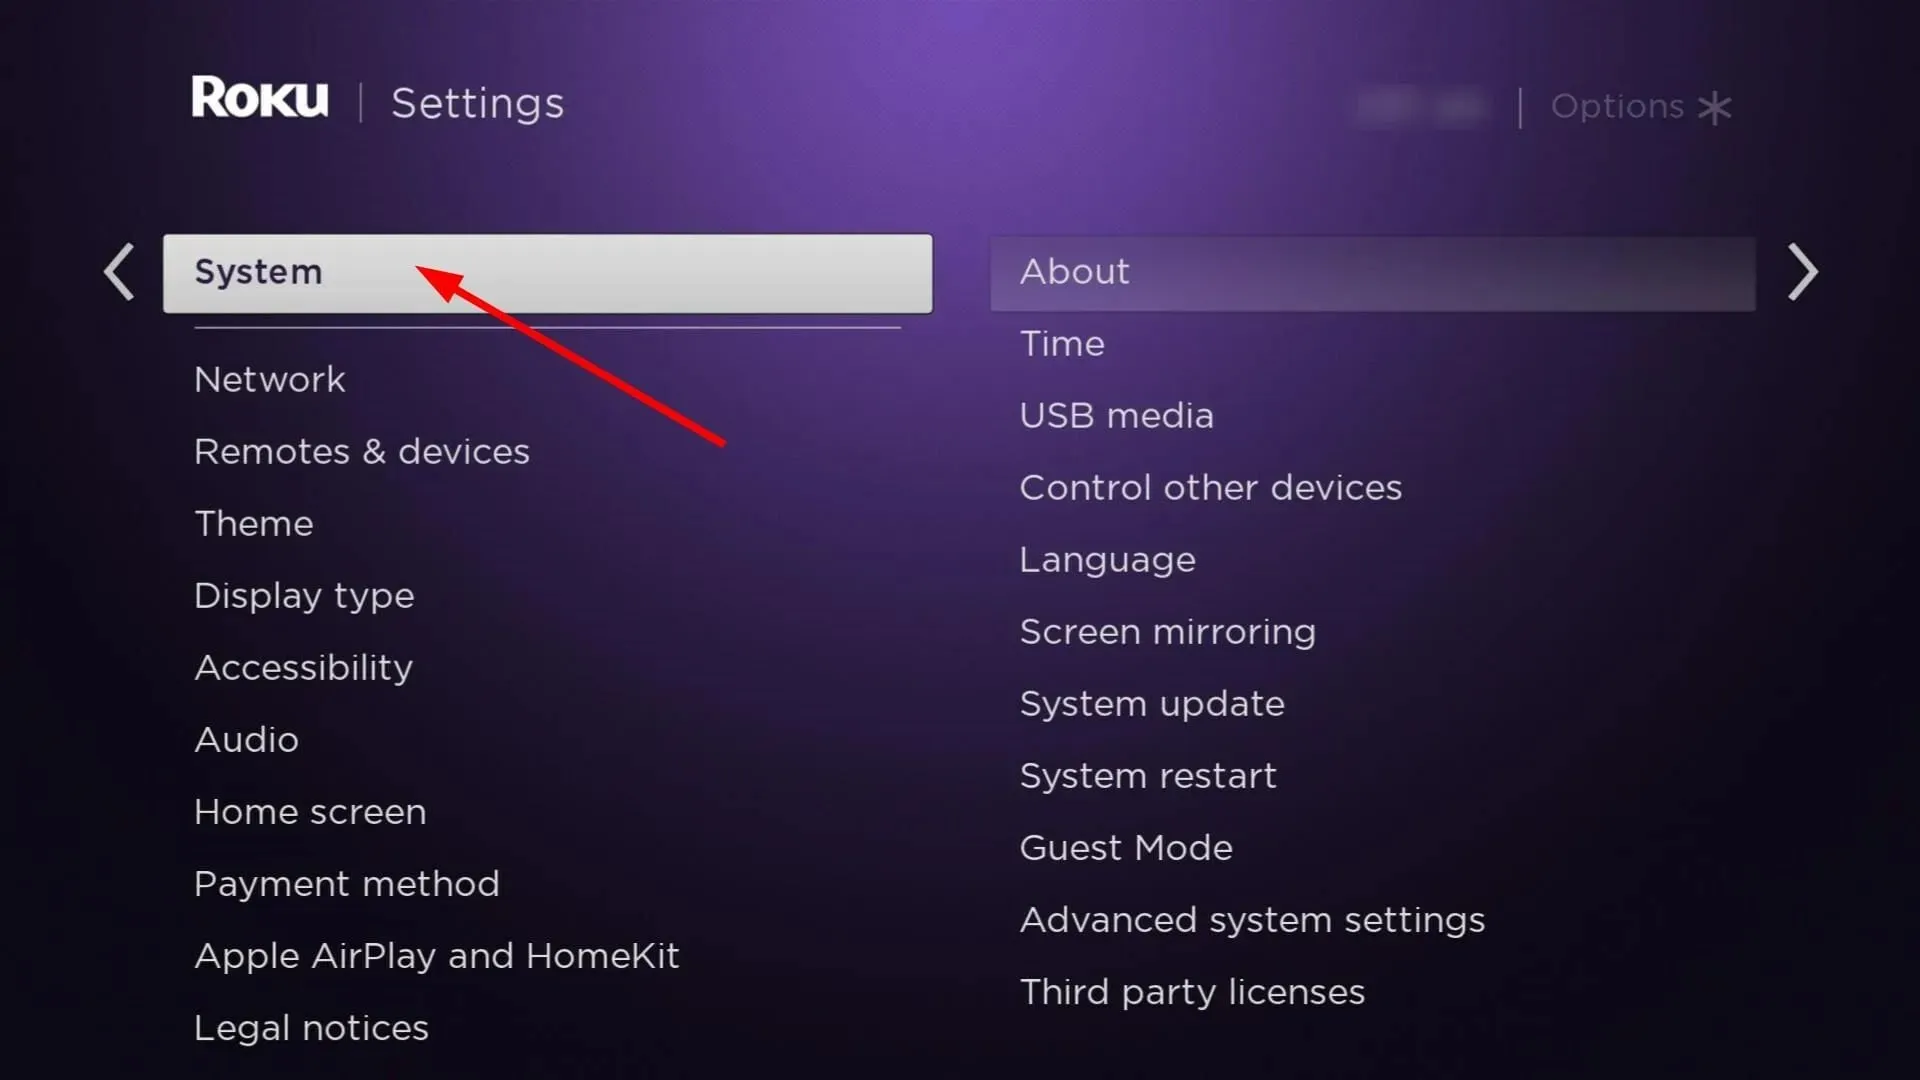The width and height of the screenshot is (1920, 1080).
Task: Select Third party licenses link
Action: (x=1192, y=992)
